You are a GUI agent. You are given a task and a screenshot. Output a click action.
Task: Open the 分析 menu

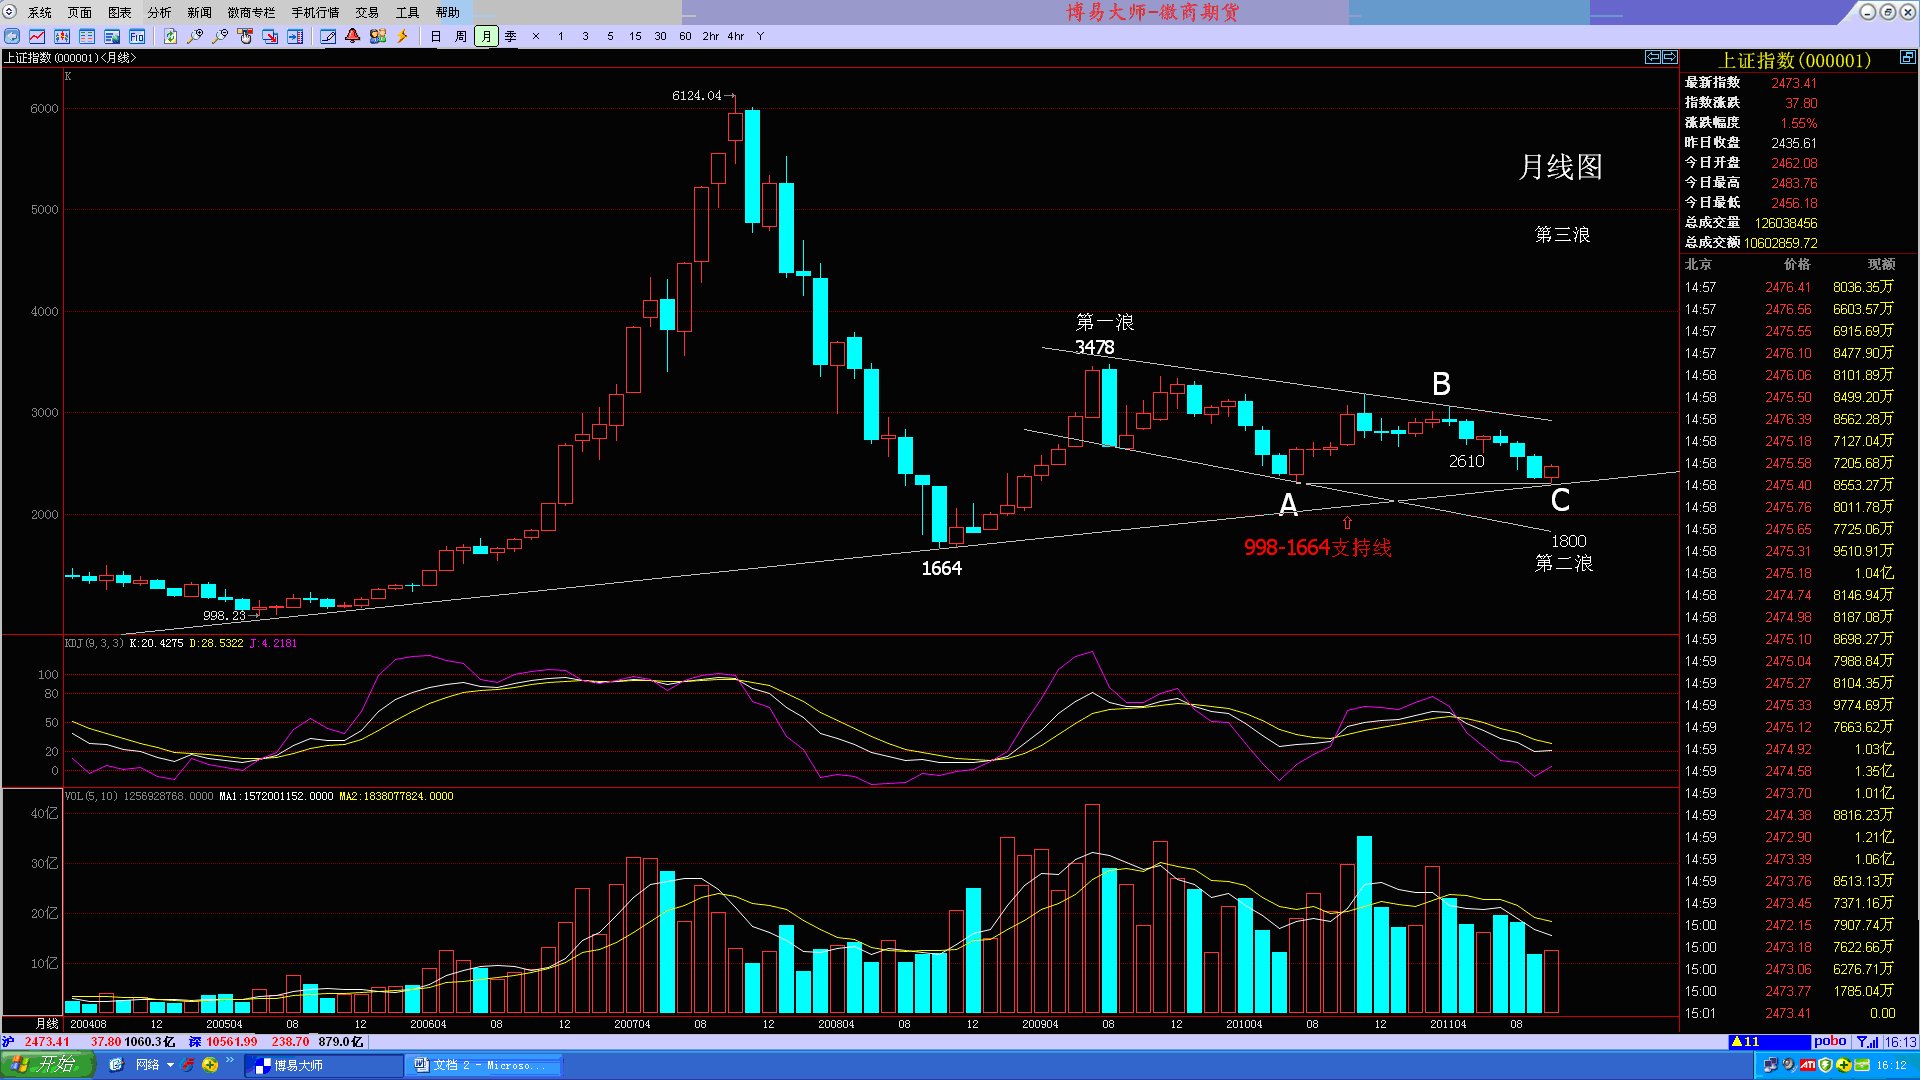coord(159,12)
